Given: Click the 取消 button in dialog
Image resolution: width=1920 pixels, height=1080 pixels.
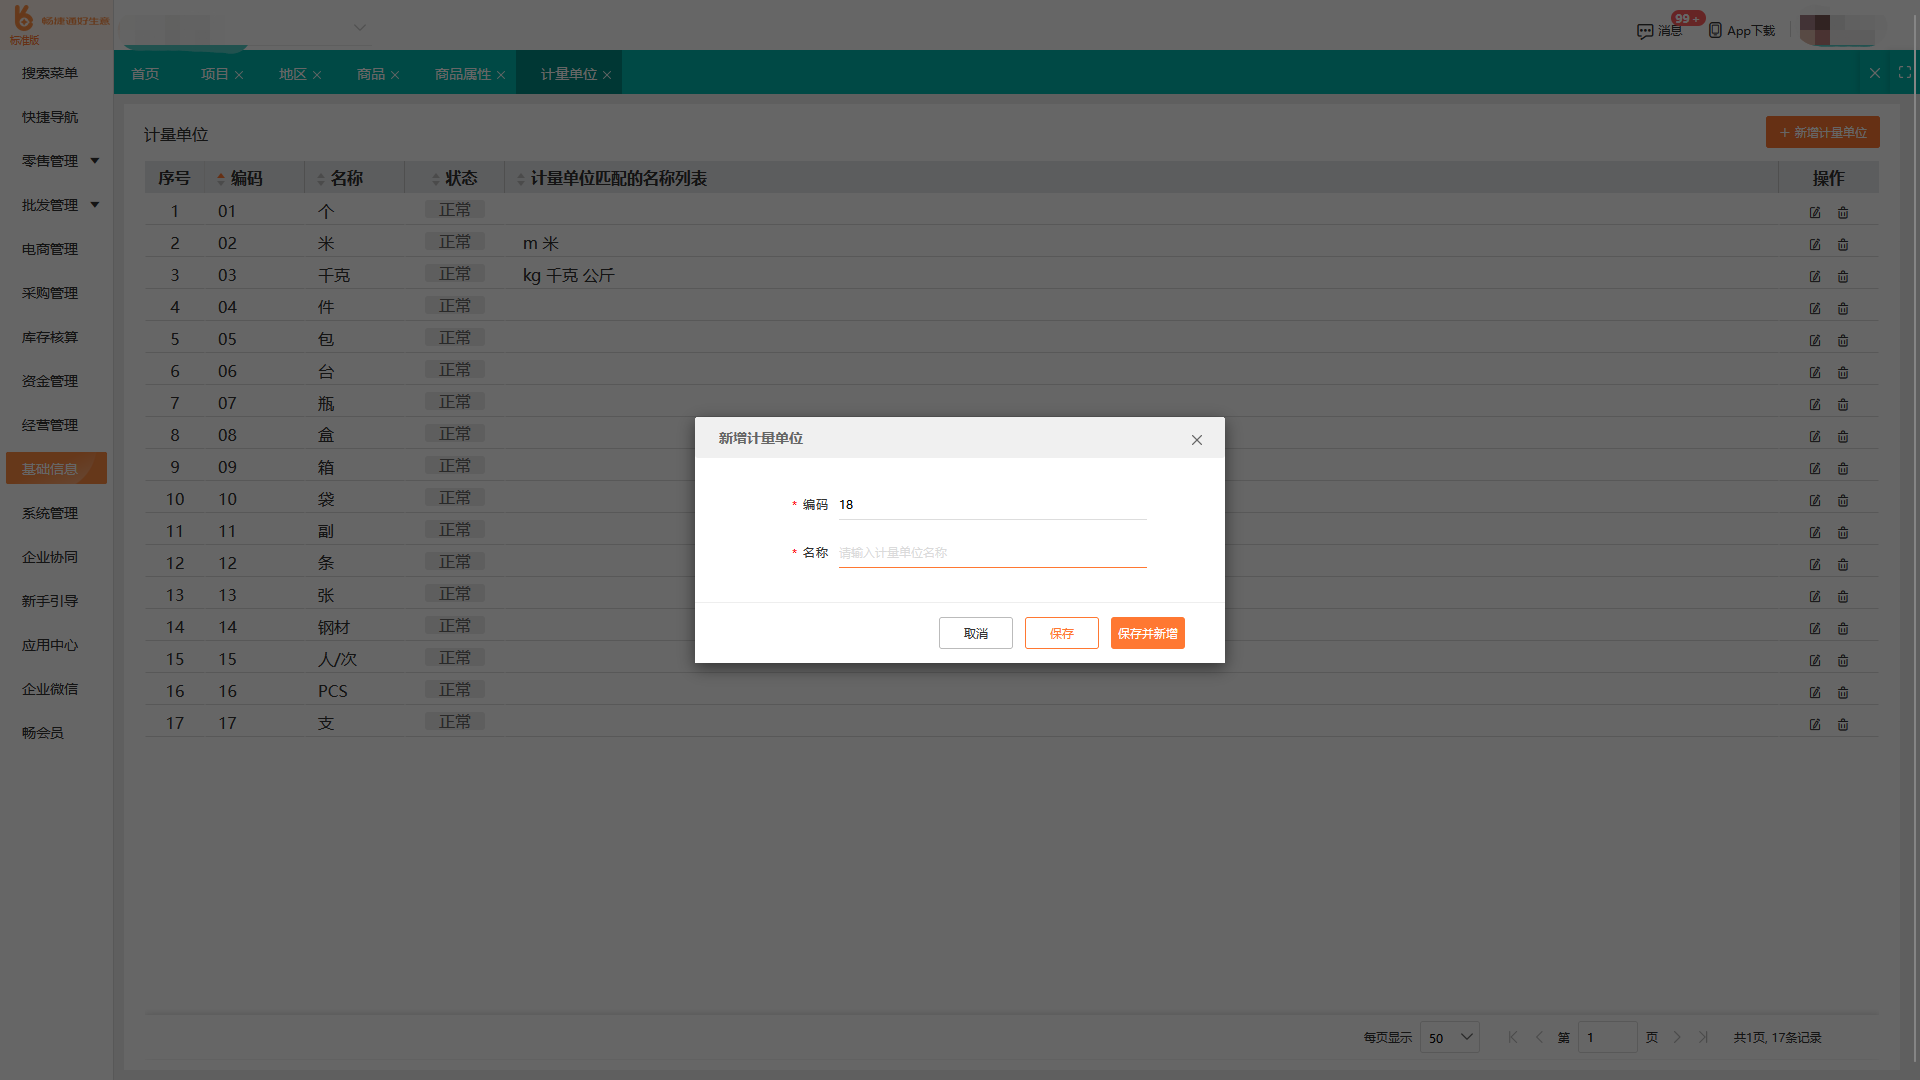Looking at the screenshot, I should (976, 633).
